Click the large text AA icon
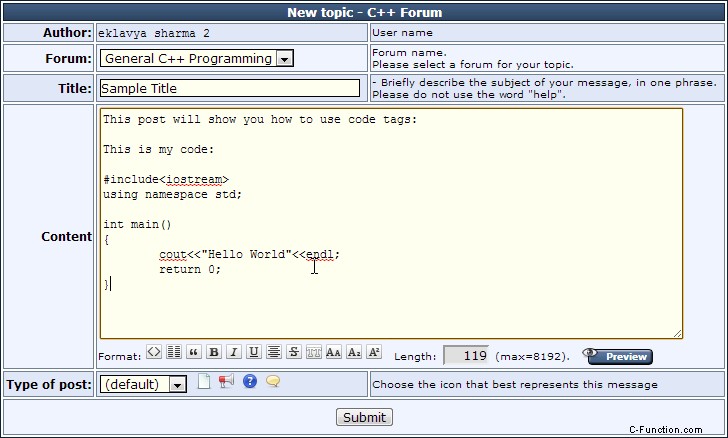The image size is (728, 438). [333, 352]
